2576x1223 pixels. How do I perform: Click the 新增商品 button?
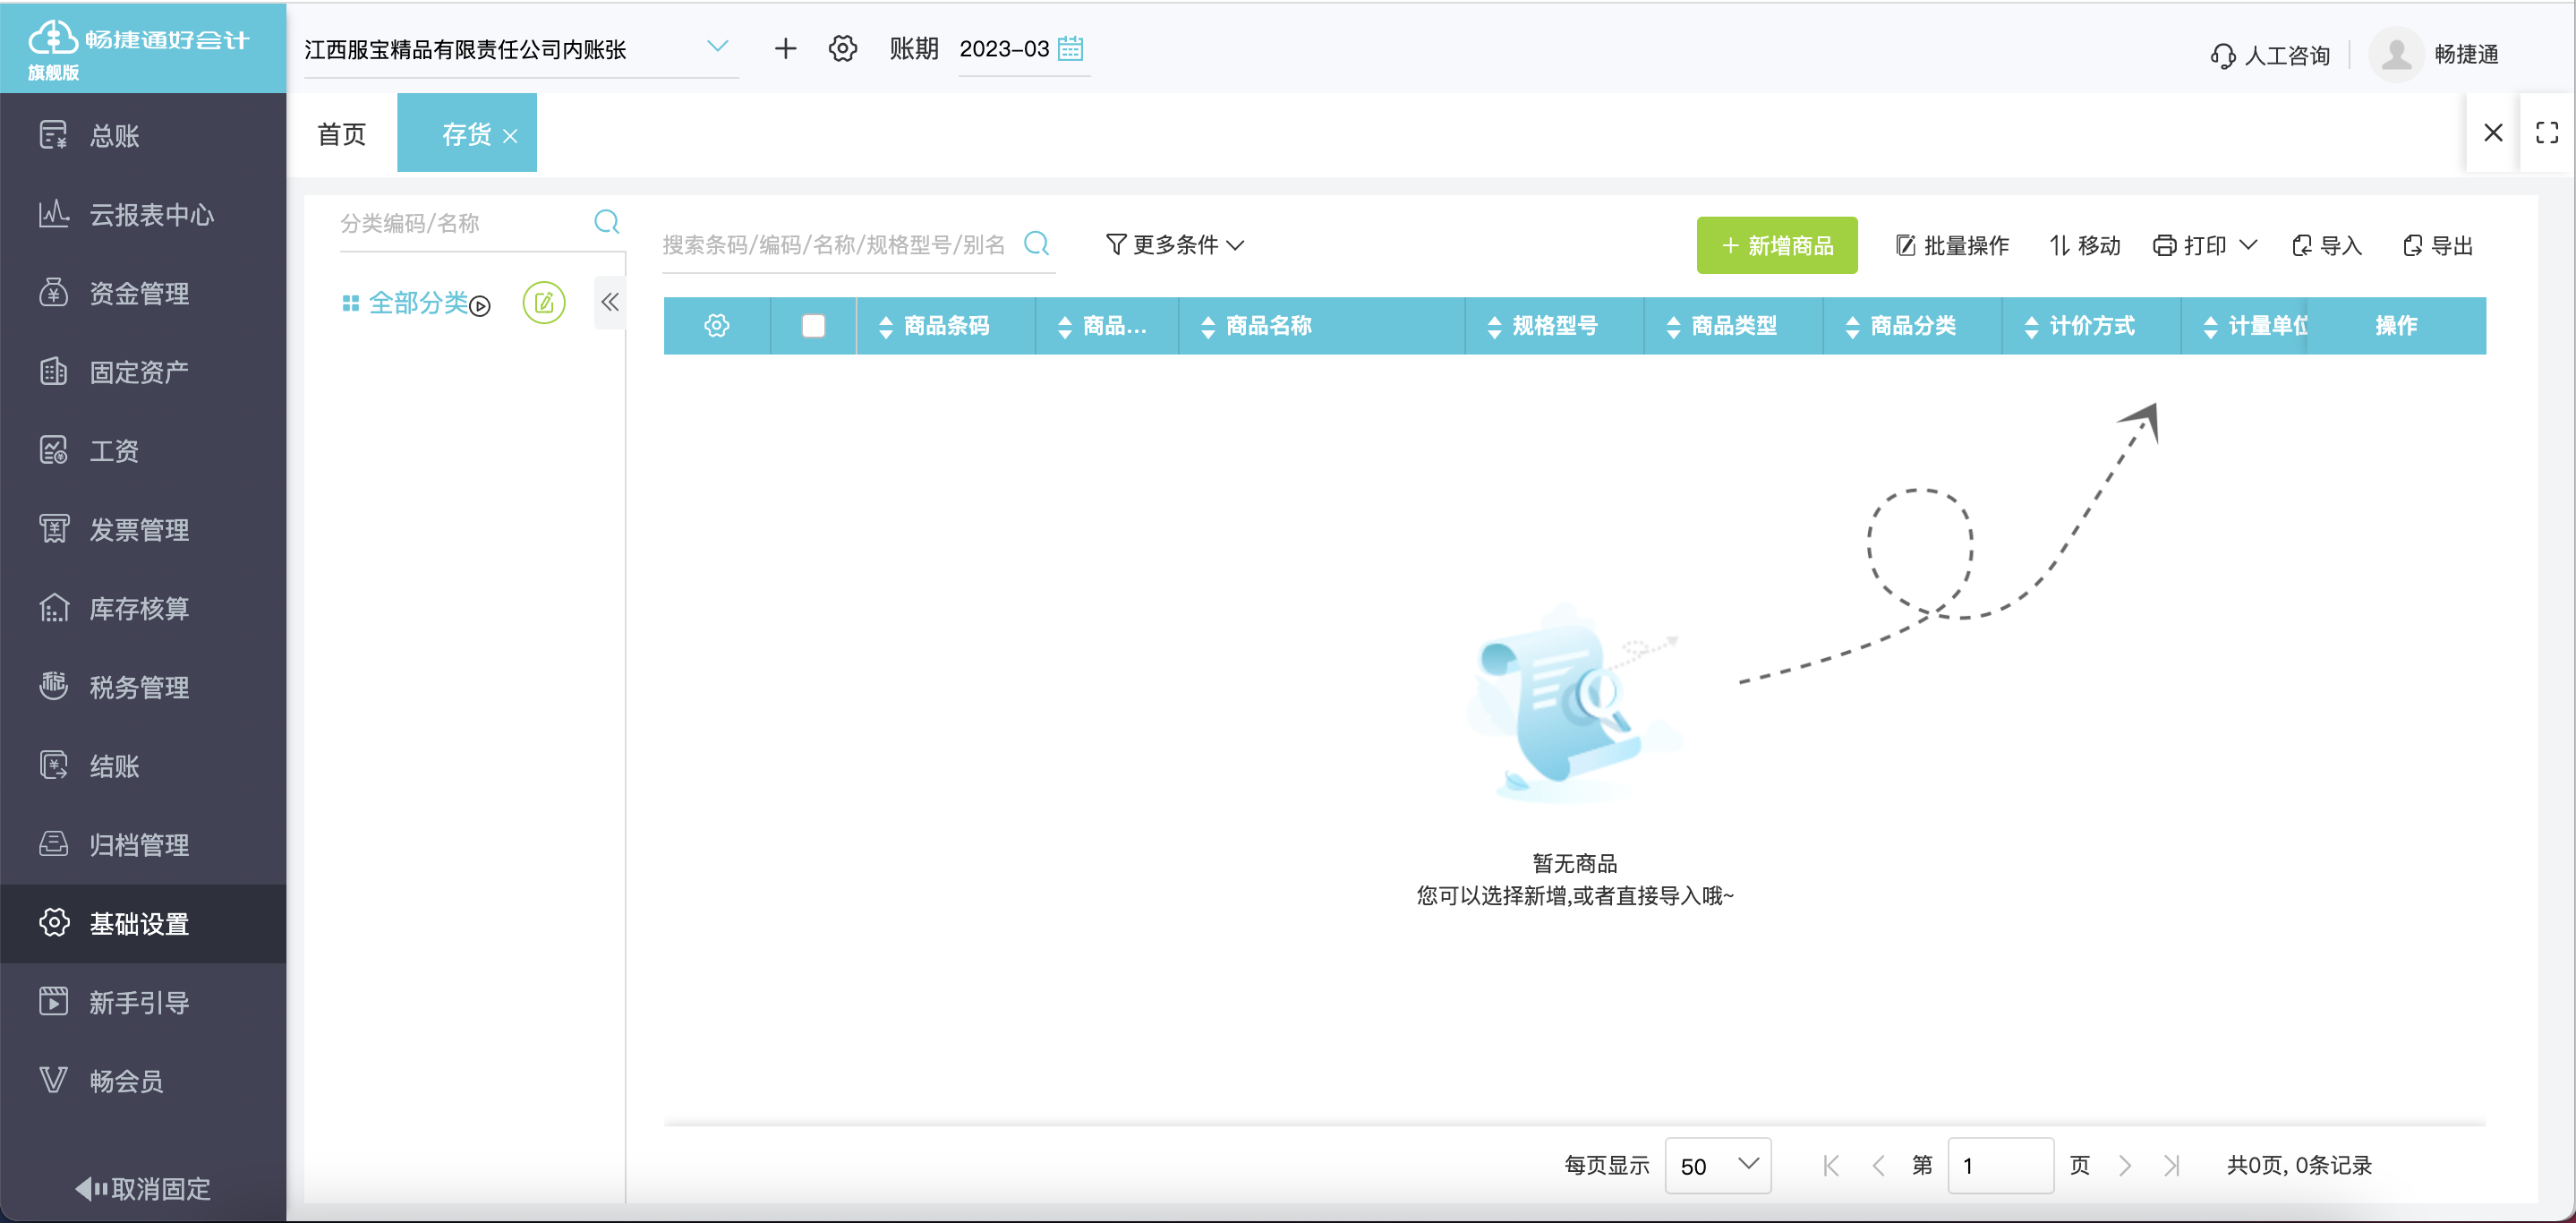[x=1779, y=244]
